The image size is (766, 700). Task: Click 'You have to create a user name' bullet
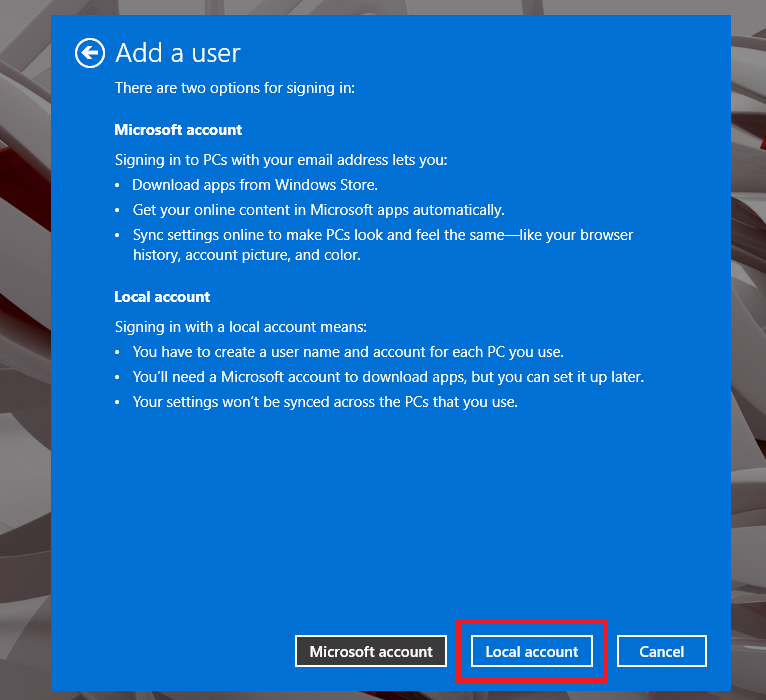tap(348, 352)
